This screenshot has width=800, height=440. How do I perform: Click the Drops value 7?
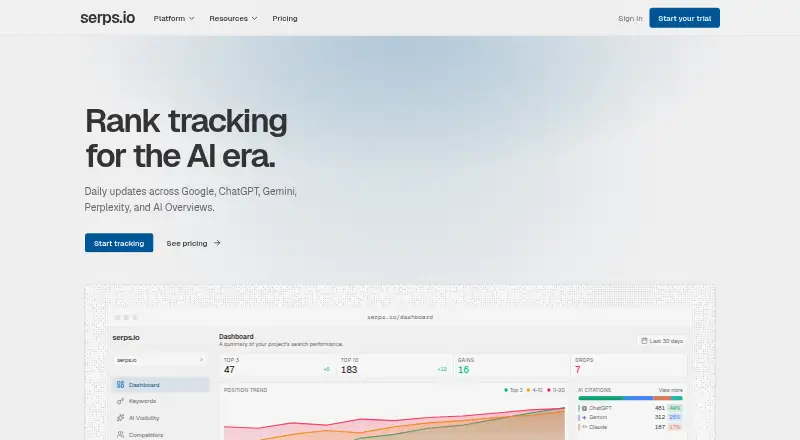click(x=578, y=370)
